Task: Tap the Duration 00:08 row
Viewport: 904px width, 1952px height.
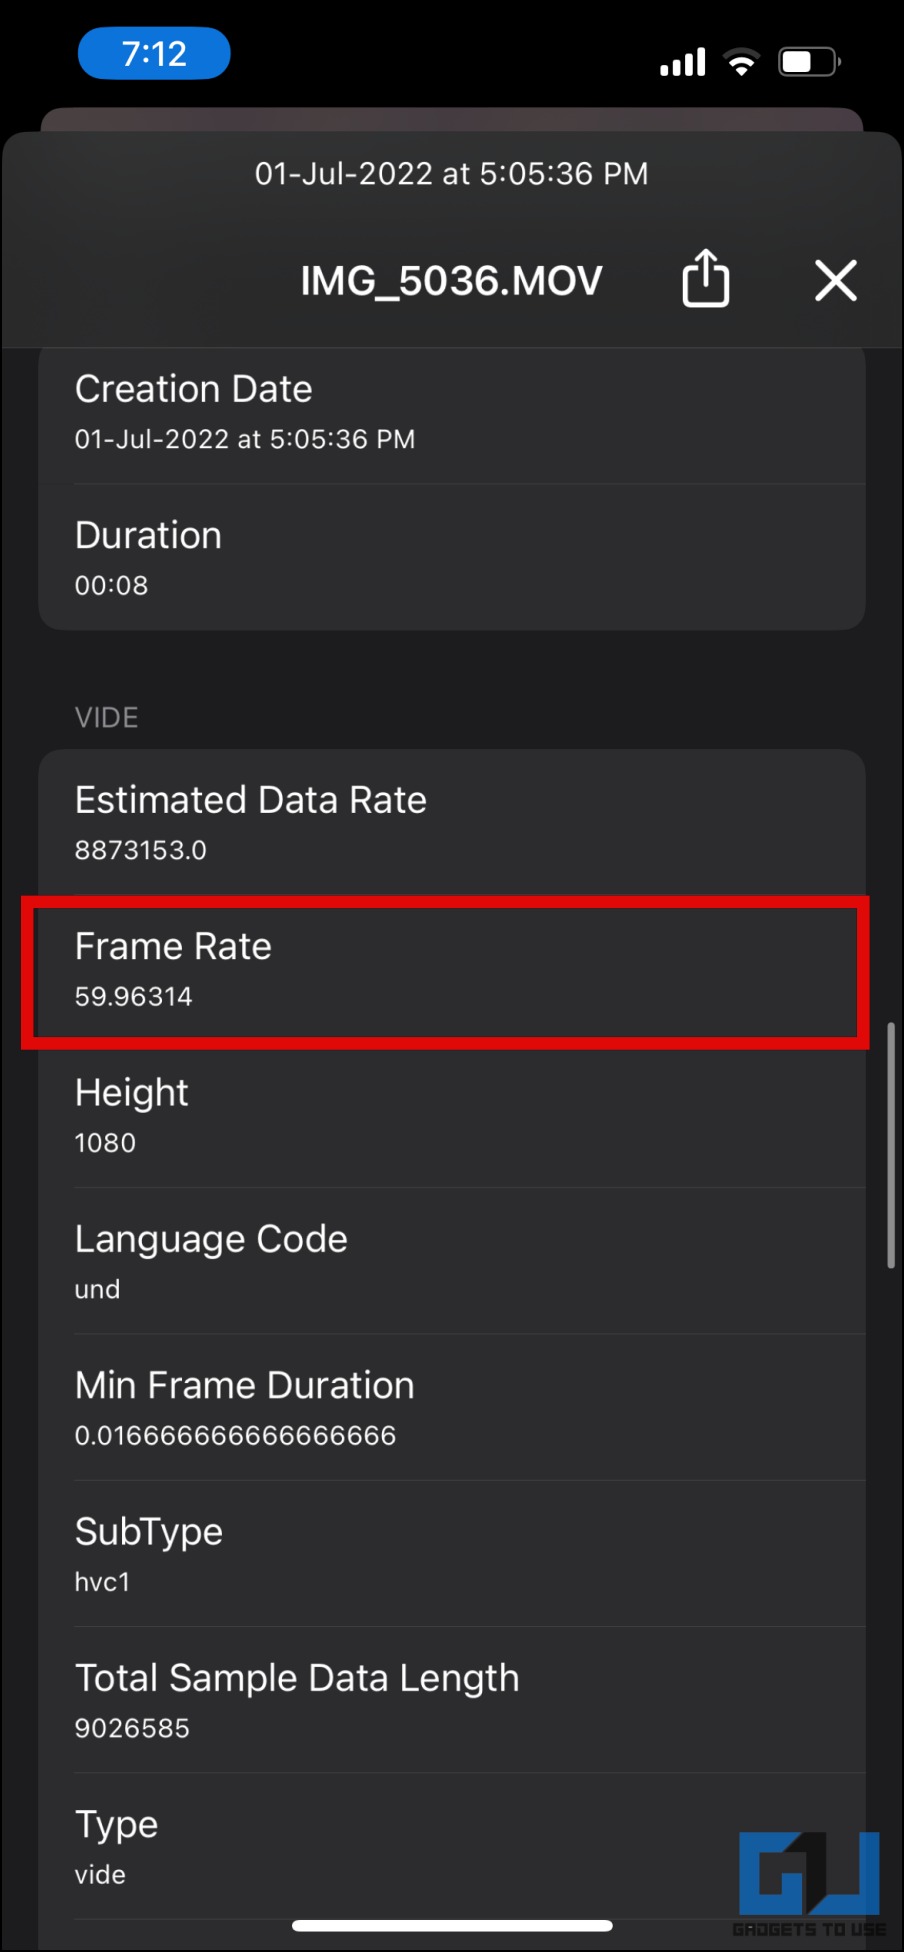Action: point(452,558)
